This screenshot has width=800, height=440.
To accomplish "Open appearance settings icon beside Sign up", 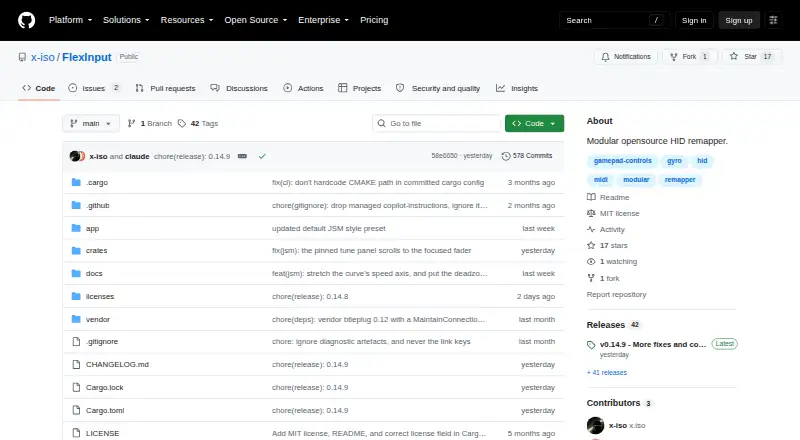I will (773, 20).
